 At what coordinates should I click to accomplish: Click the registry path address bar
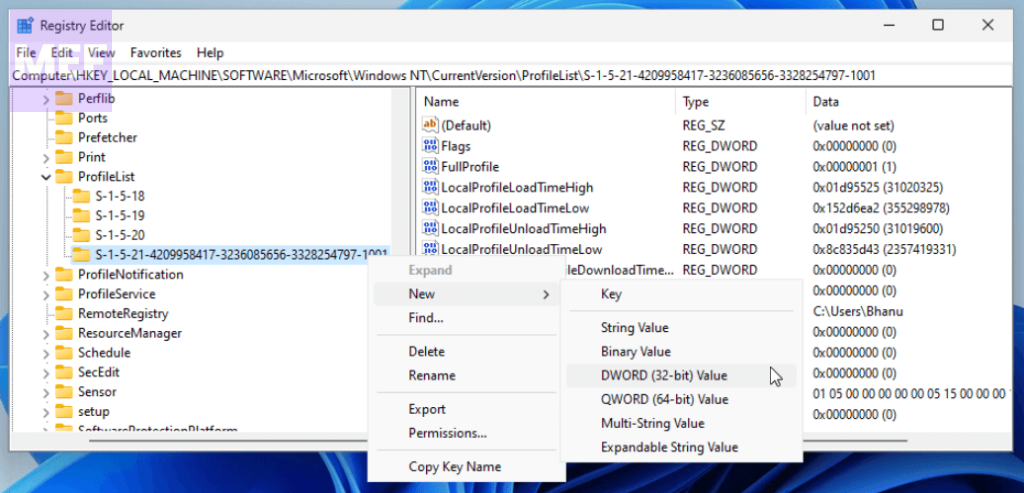coord(500,75)
